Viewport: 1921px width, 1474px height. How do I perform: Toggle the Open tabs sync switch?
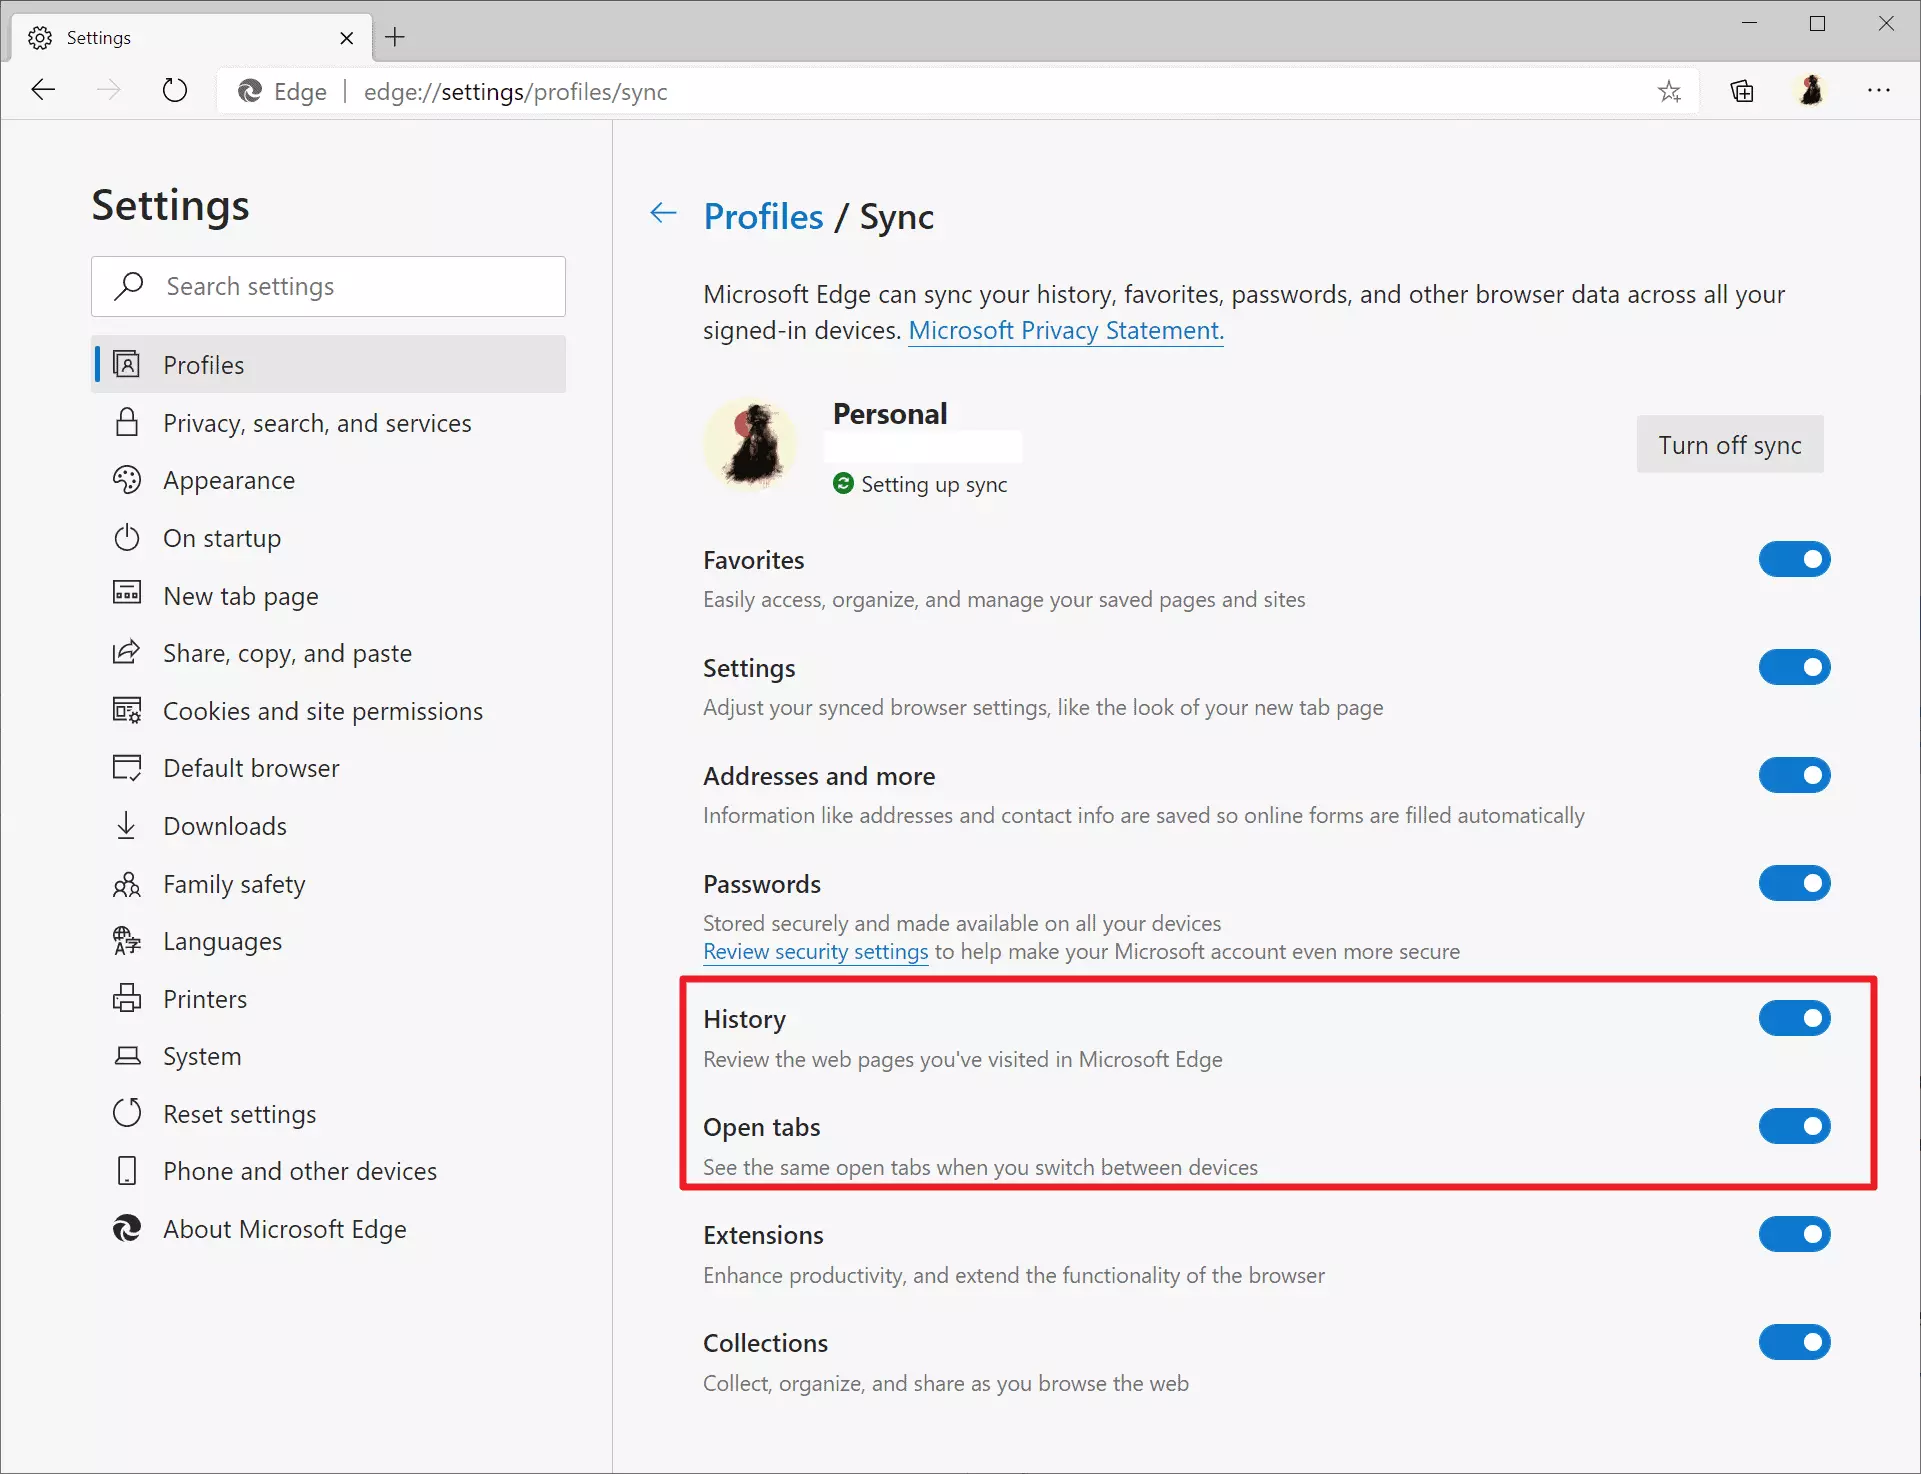point(1794,1126)
